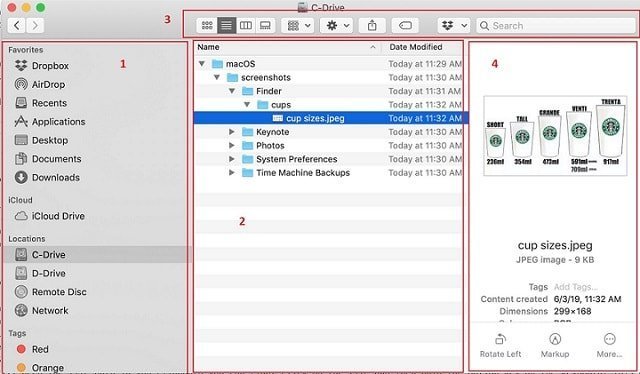This screenshot has width=640, height=374.
Task: Expand the Time Machine Backups folder
Action: coord(231,173)
